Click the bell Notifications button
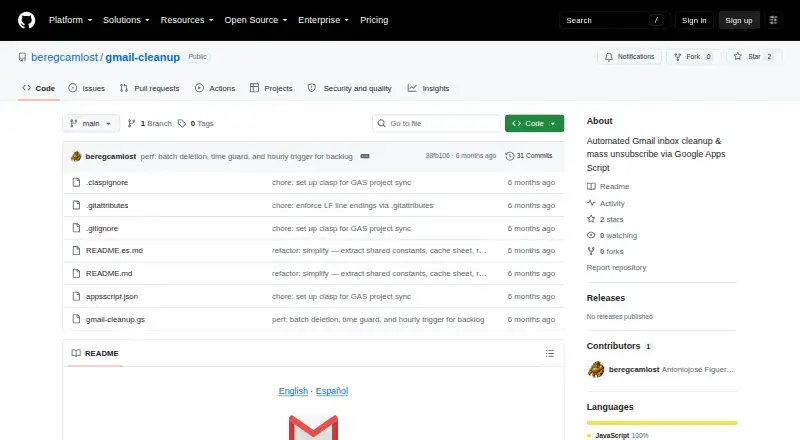This screenshot has width=800, height=440. (x=629, y=57)
